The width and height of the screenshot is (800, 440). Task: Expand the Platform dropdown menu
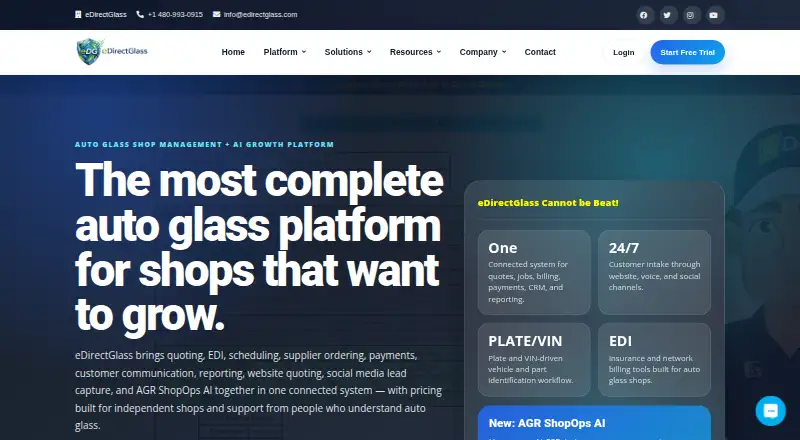285,52
